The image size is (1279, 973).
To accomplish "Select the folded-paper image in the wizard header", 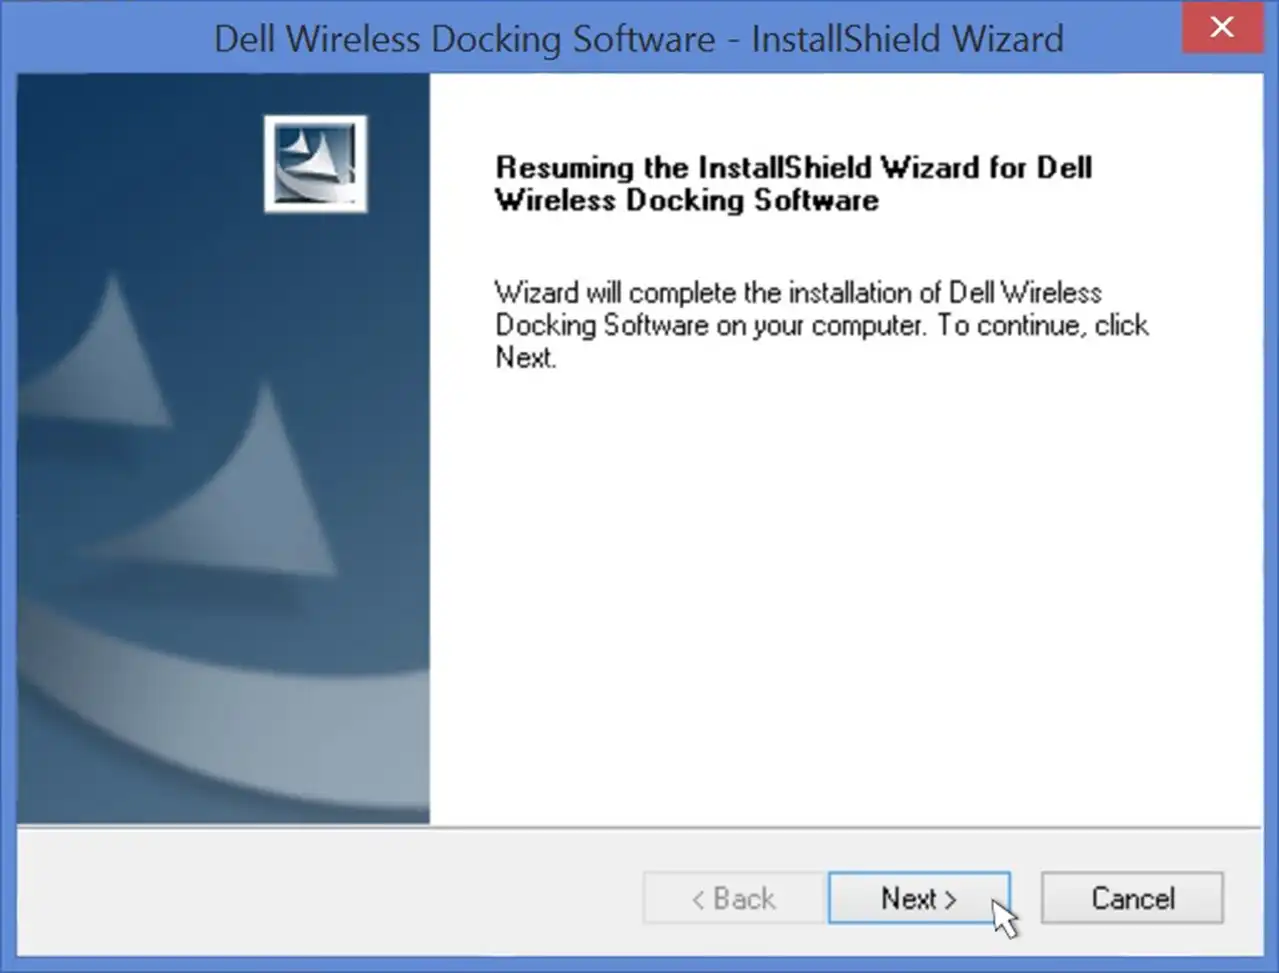I will [314, 166].
